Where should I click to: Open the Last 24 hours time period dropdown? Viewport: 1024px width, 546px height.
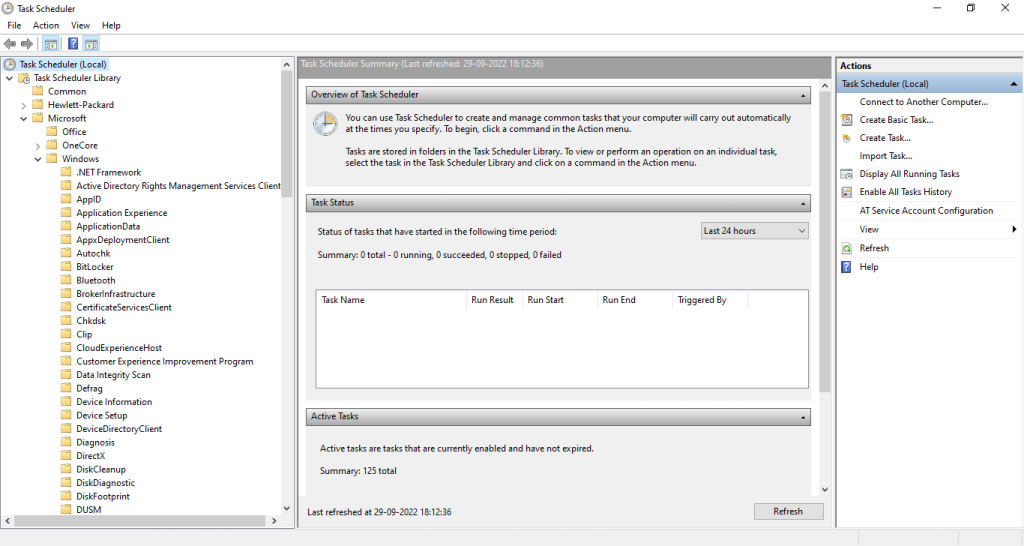coord(754,231)
